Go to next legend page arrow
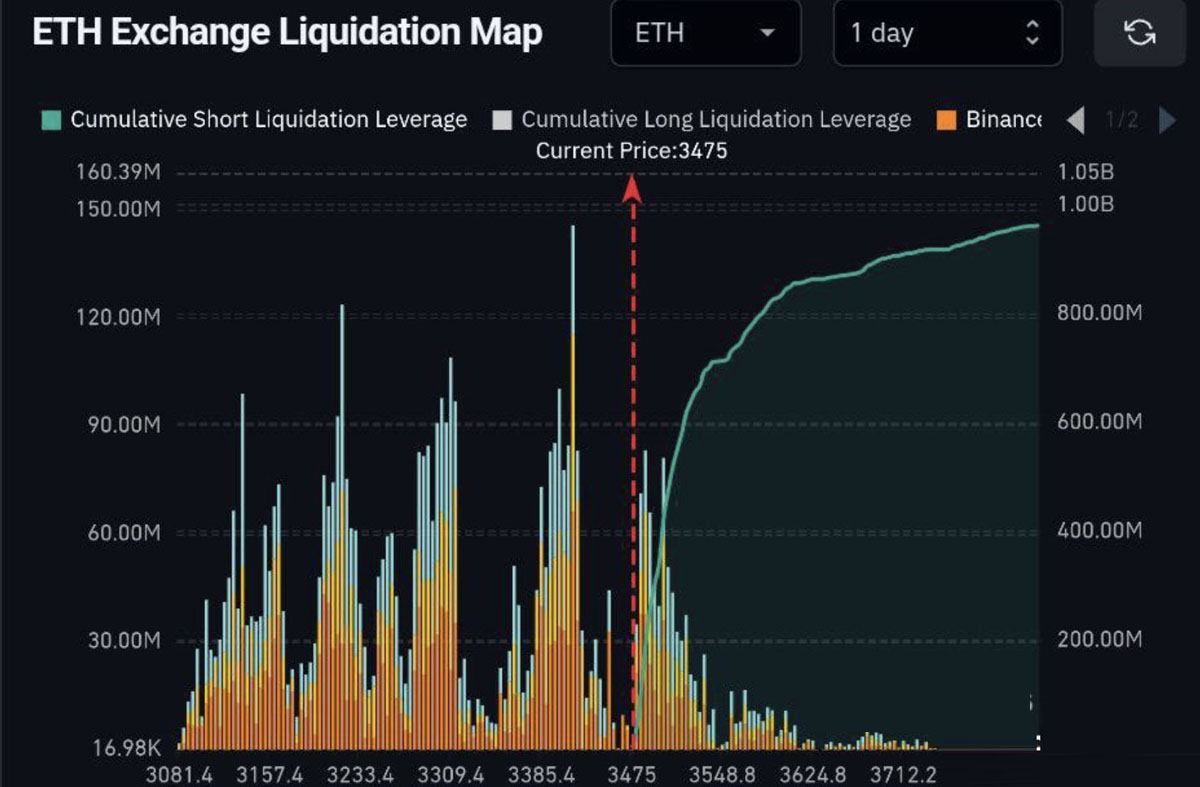The width and height of the screenshot is (1200, 787). click(1166, 121)
